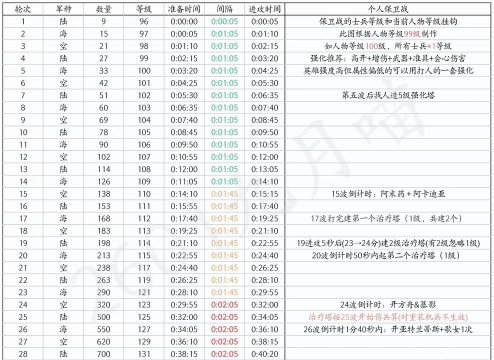This screenshot has height=360, width=494.
Task: Click the pink healing tower note in round 25
Action: (x=388, y=318)
